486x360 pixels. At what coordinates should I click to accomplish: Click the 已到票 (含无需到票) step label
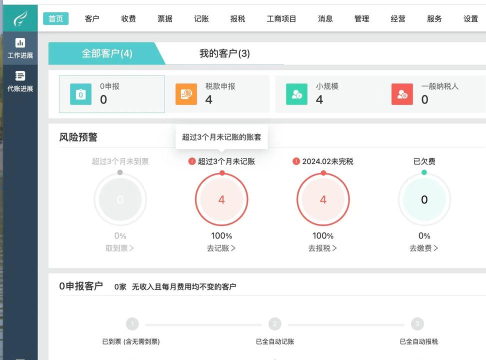point(131,341)
